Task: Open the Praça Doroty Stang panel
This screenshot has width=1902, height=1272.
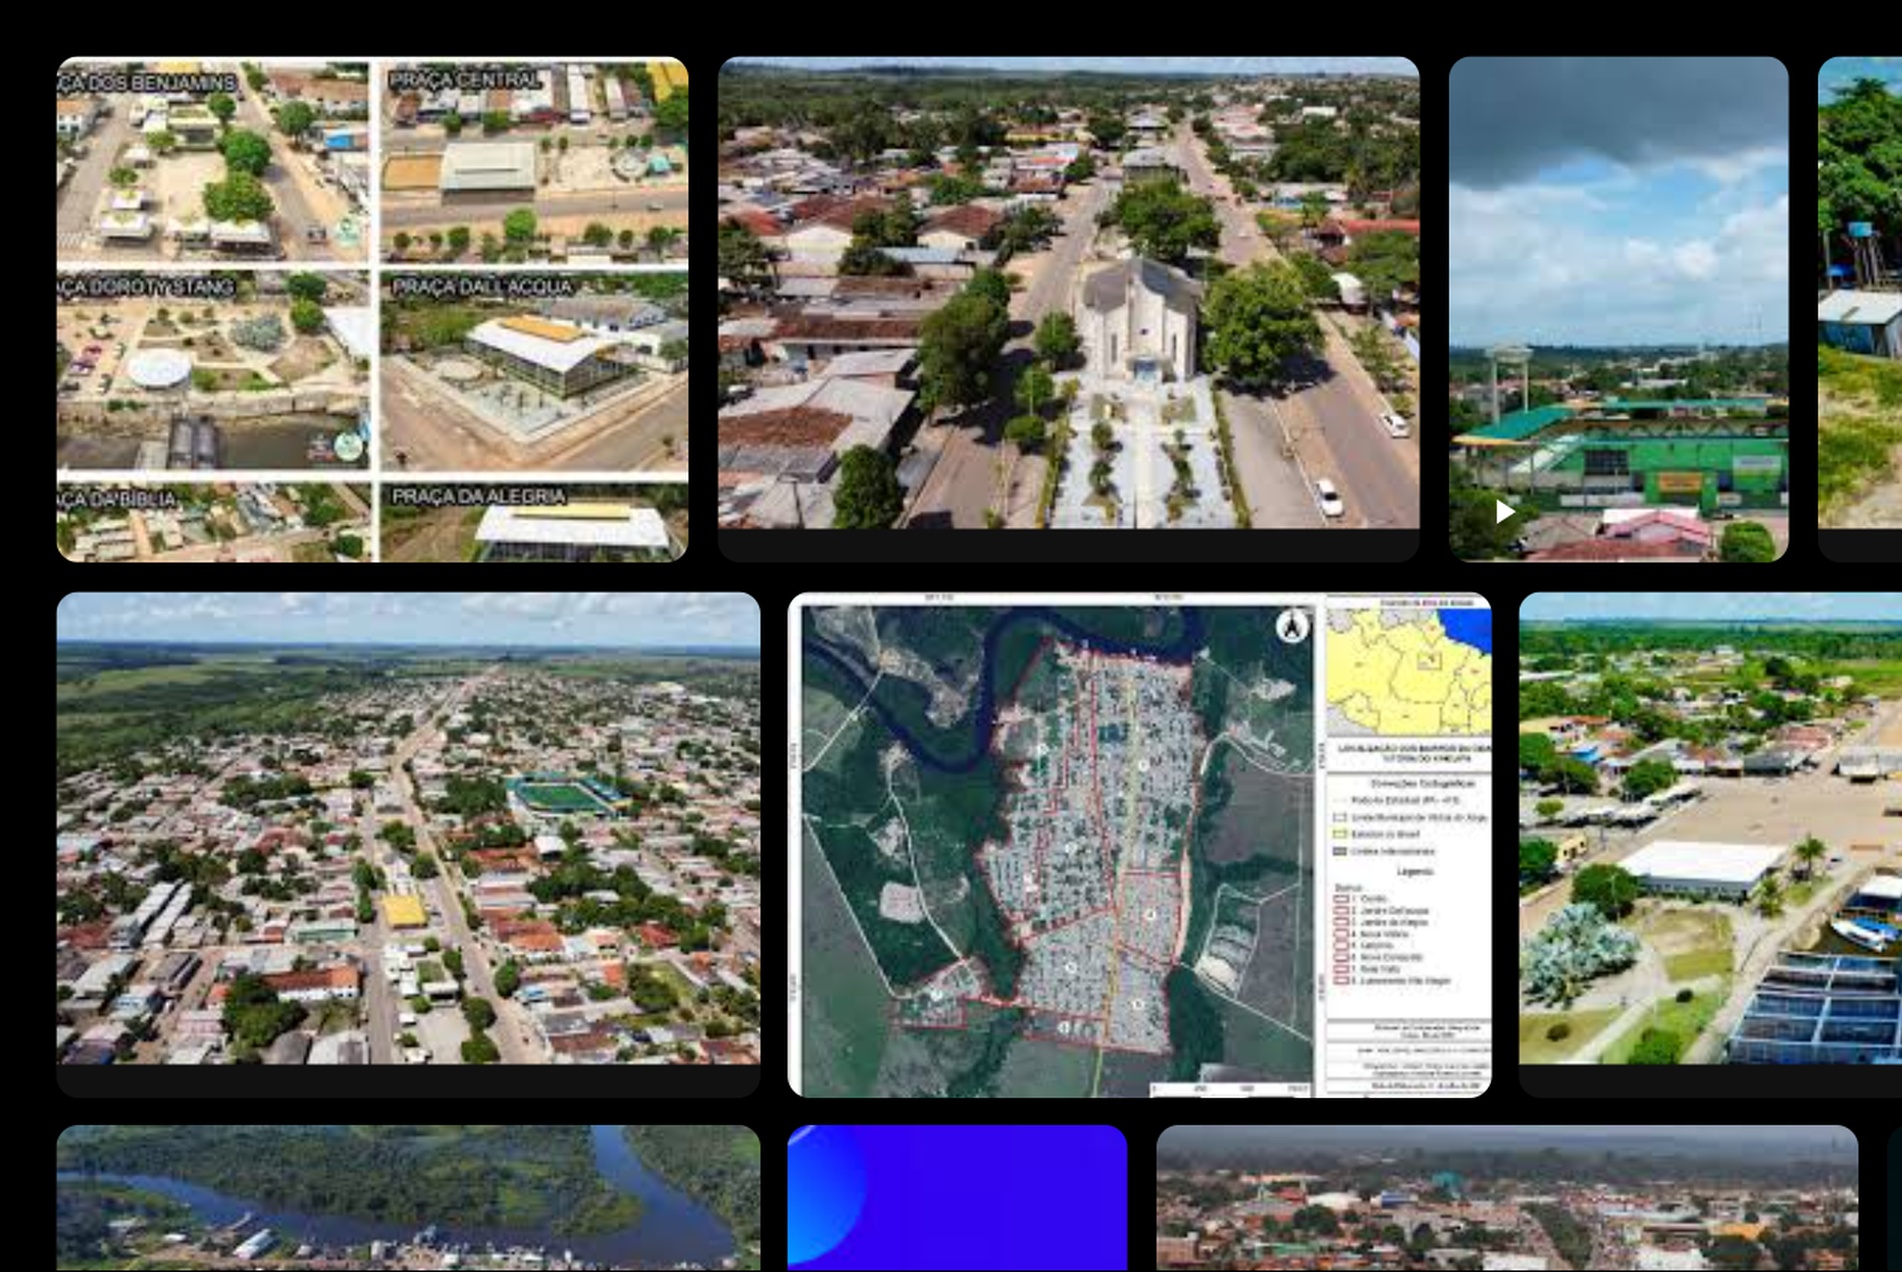Action: tap(212, 370)
